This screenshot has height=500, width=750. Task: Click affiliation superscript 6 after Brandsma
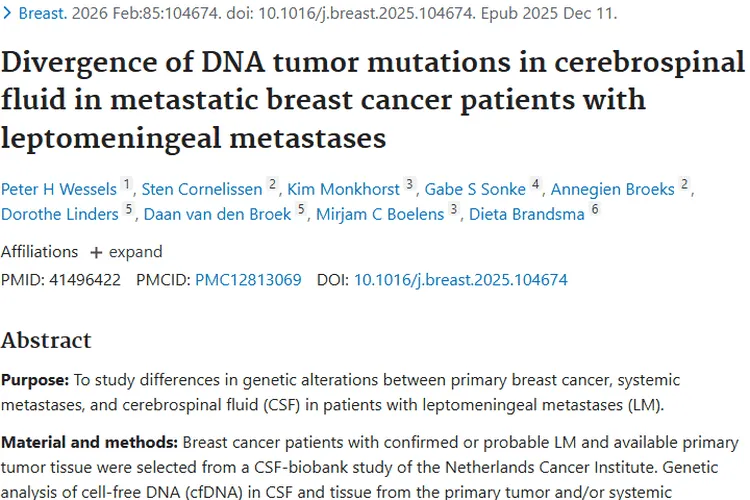pyautogui.click(x=595, y=209)
